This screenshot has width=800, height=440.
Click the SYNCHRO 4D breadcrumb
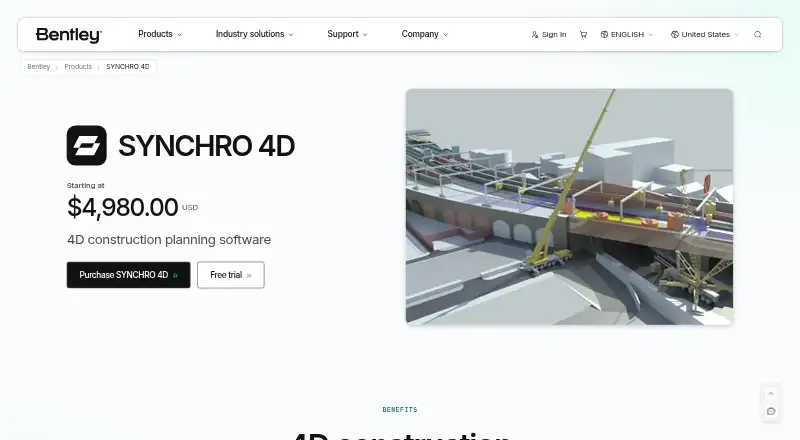pos(128,67)
